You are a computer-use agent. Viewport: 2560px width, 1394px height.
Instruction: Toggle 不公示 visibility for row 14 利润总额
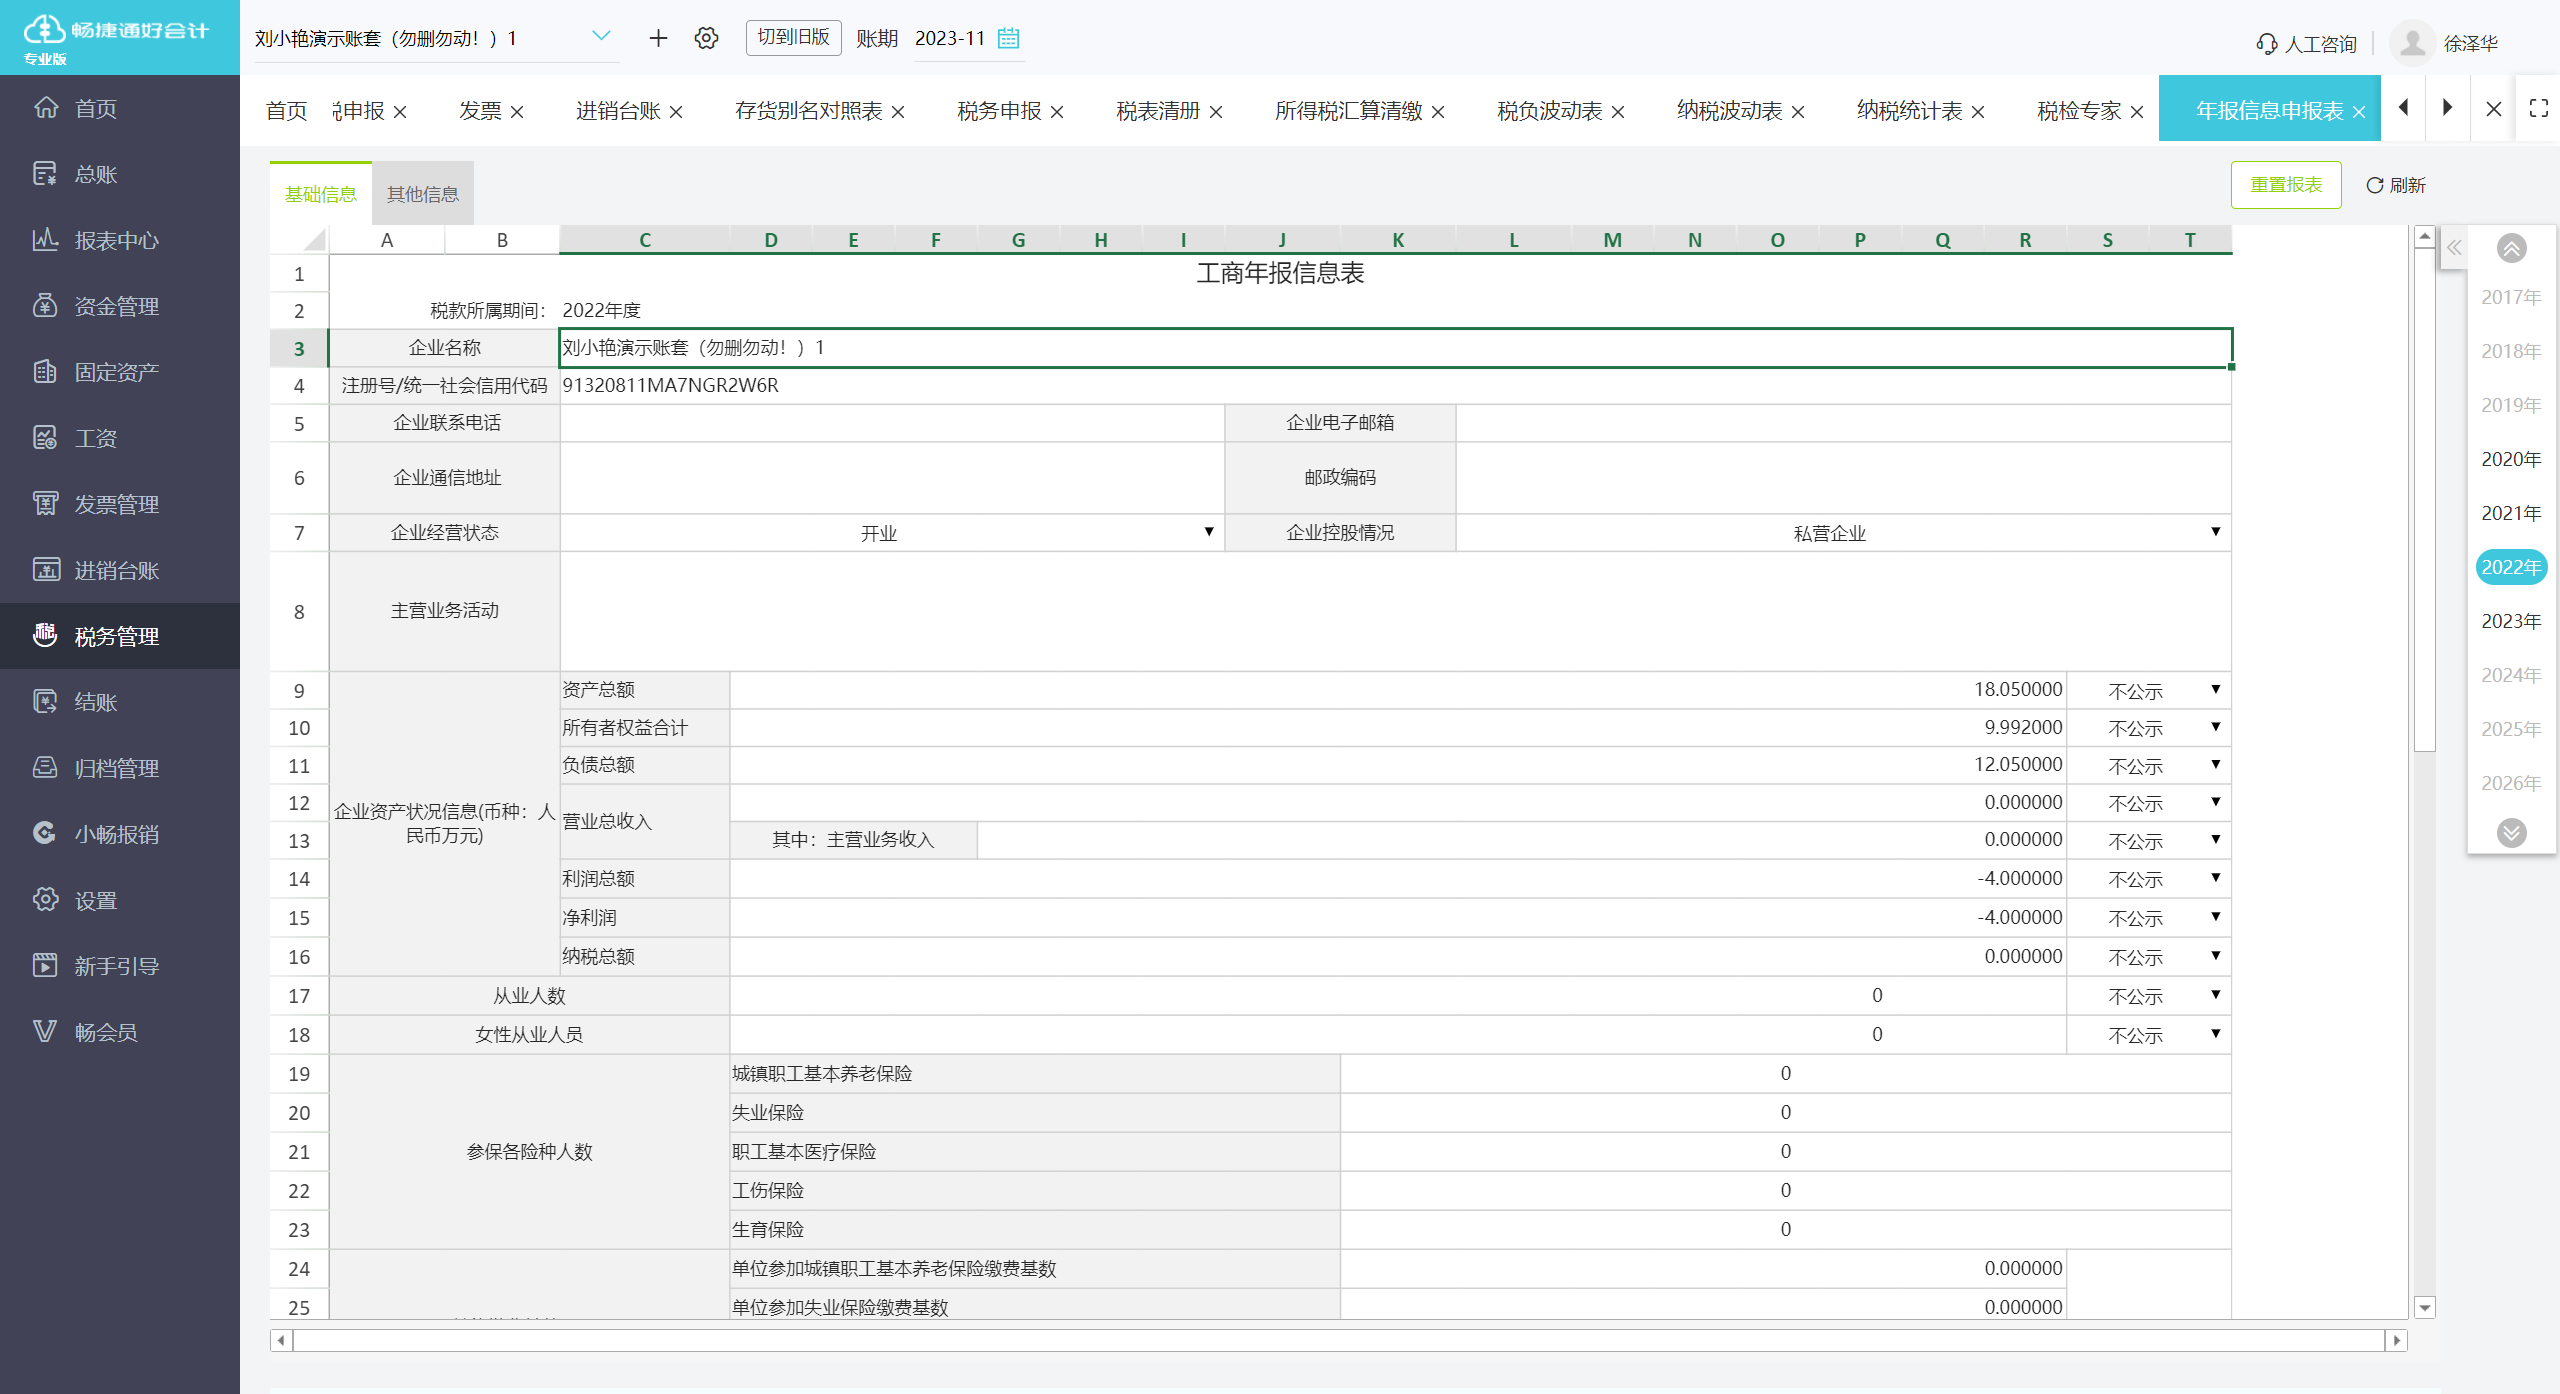pyautogui.click(x=2213, y=879)
